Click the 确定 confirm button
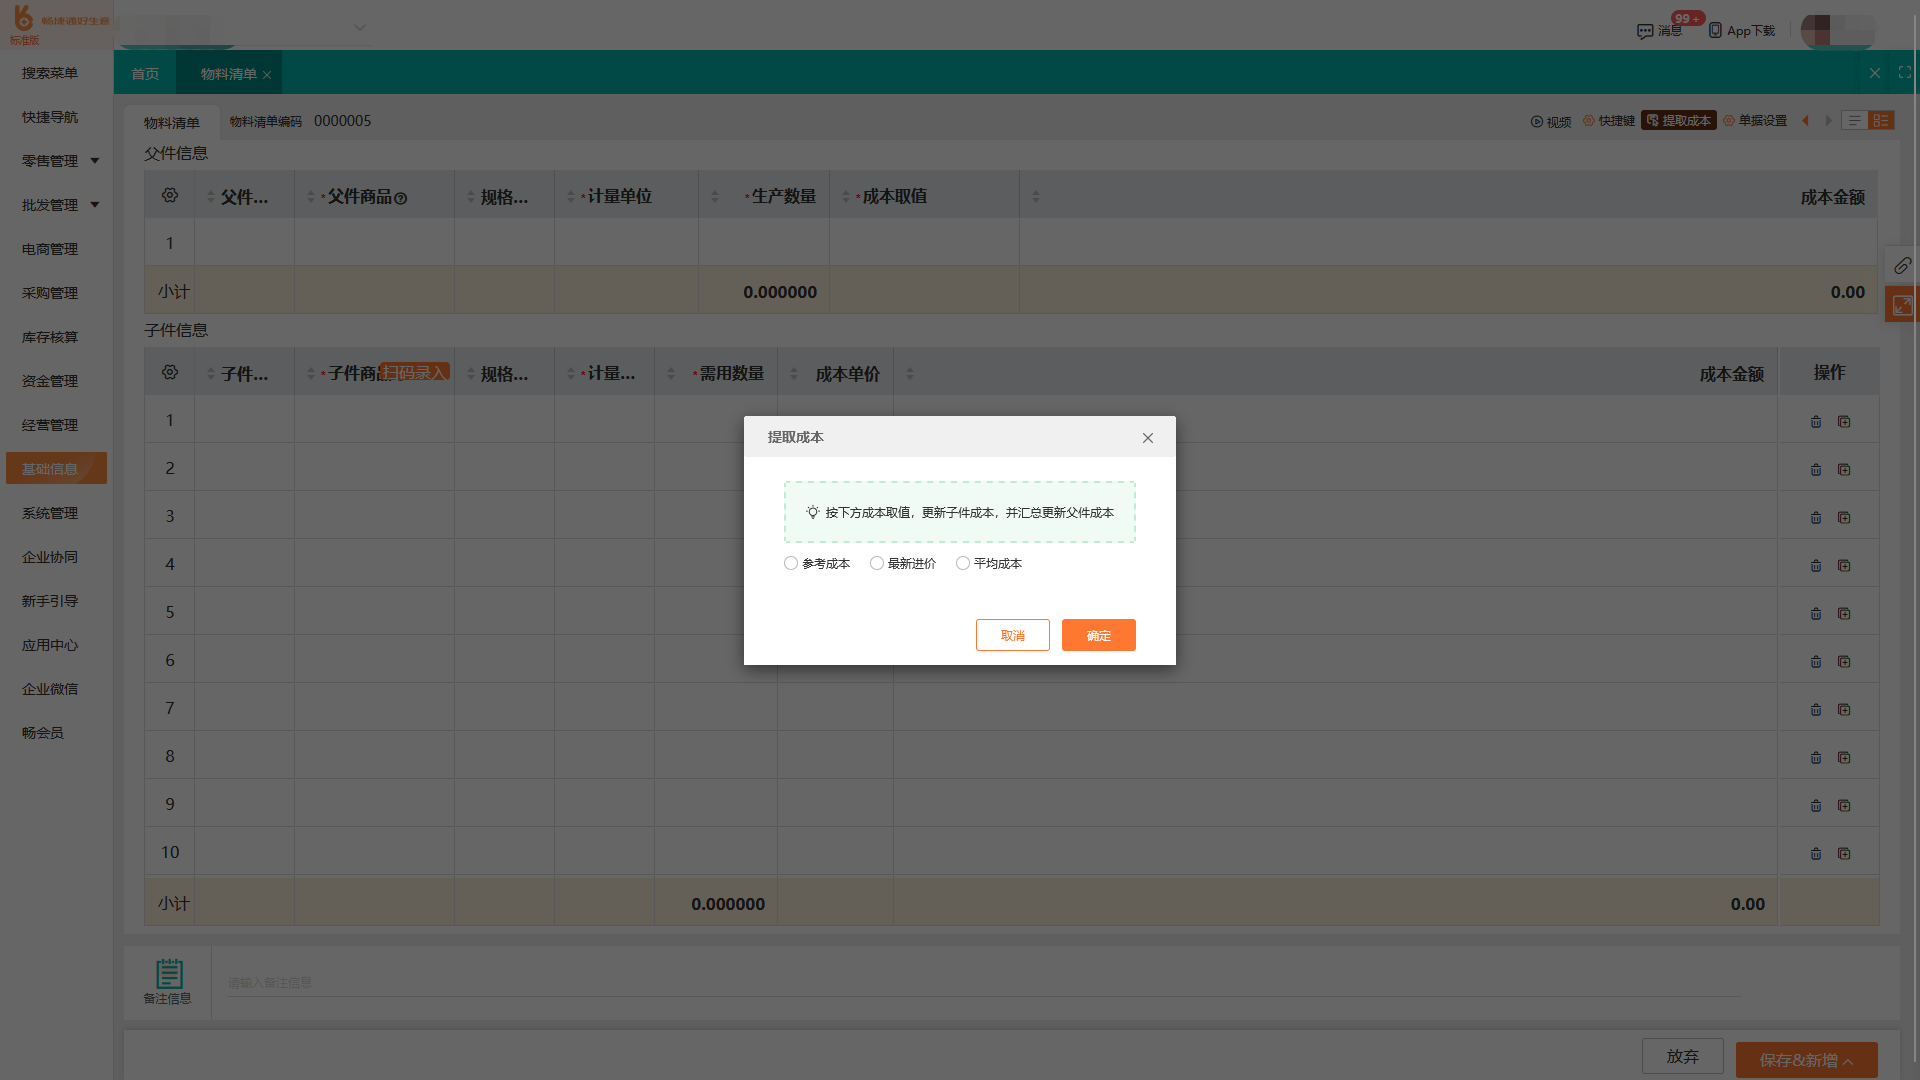 point(1098,634)
